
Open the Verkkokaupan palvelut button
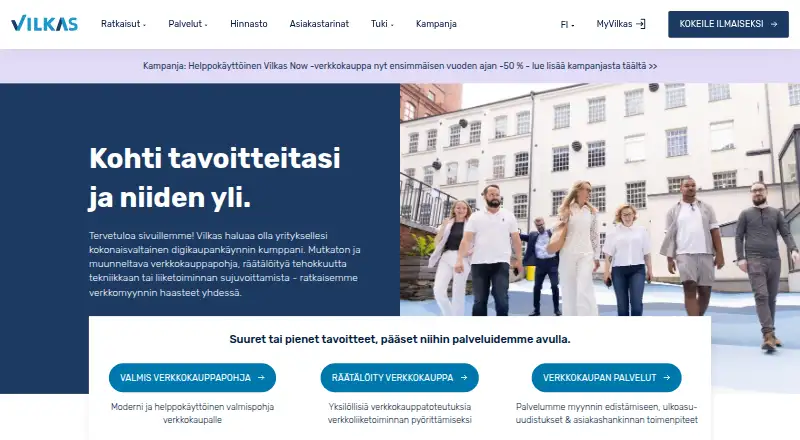pyautogui.click(x=607, y=378)
